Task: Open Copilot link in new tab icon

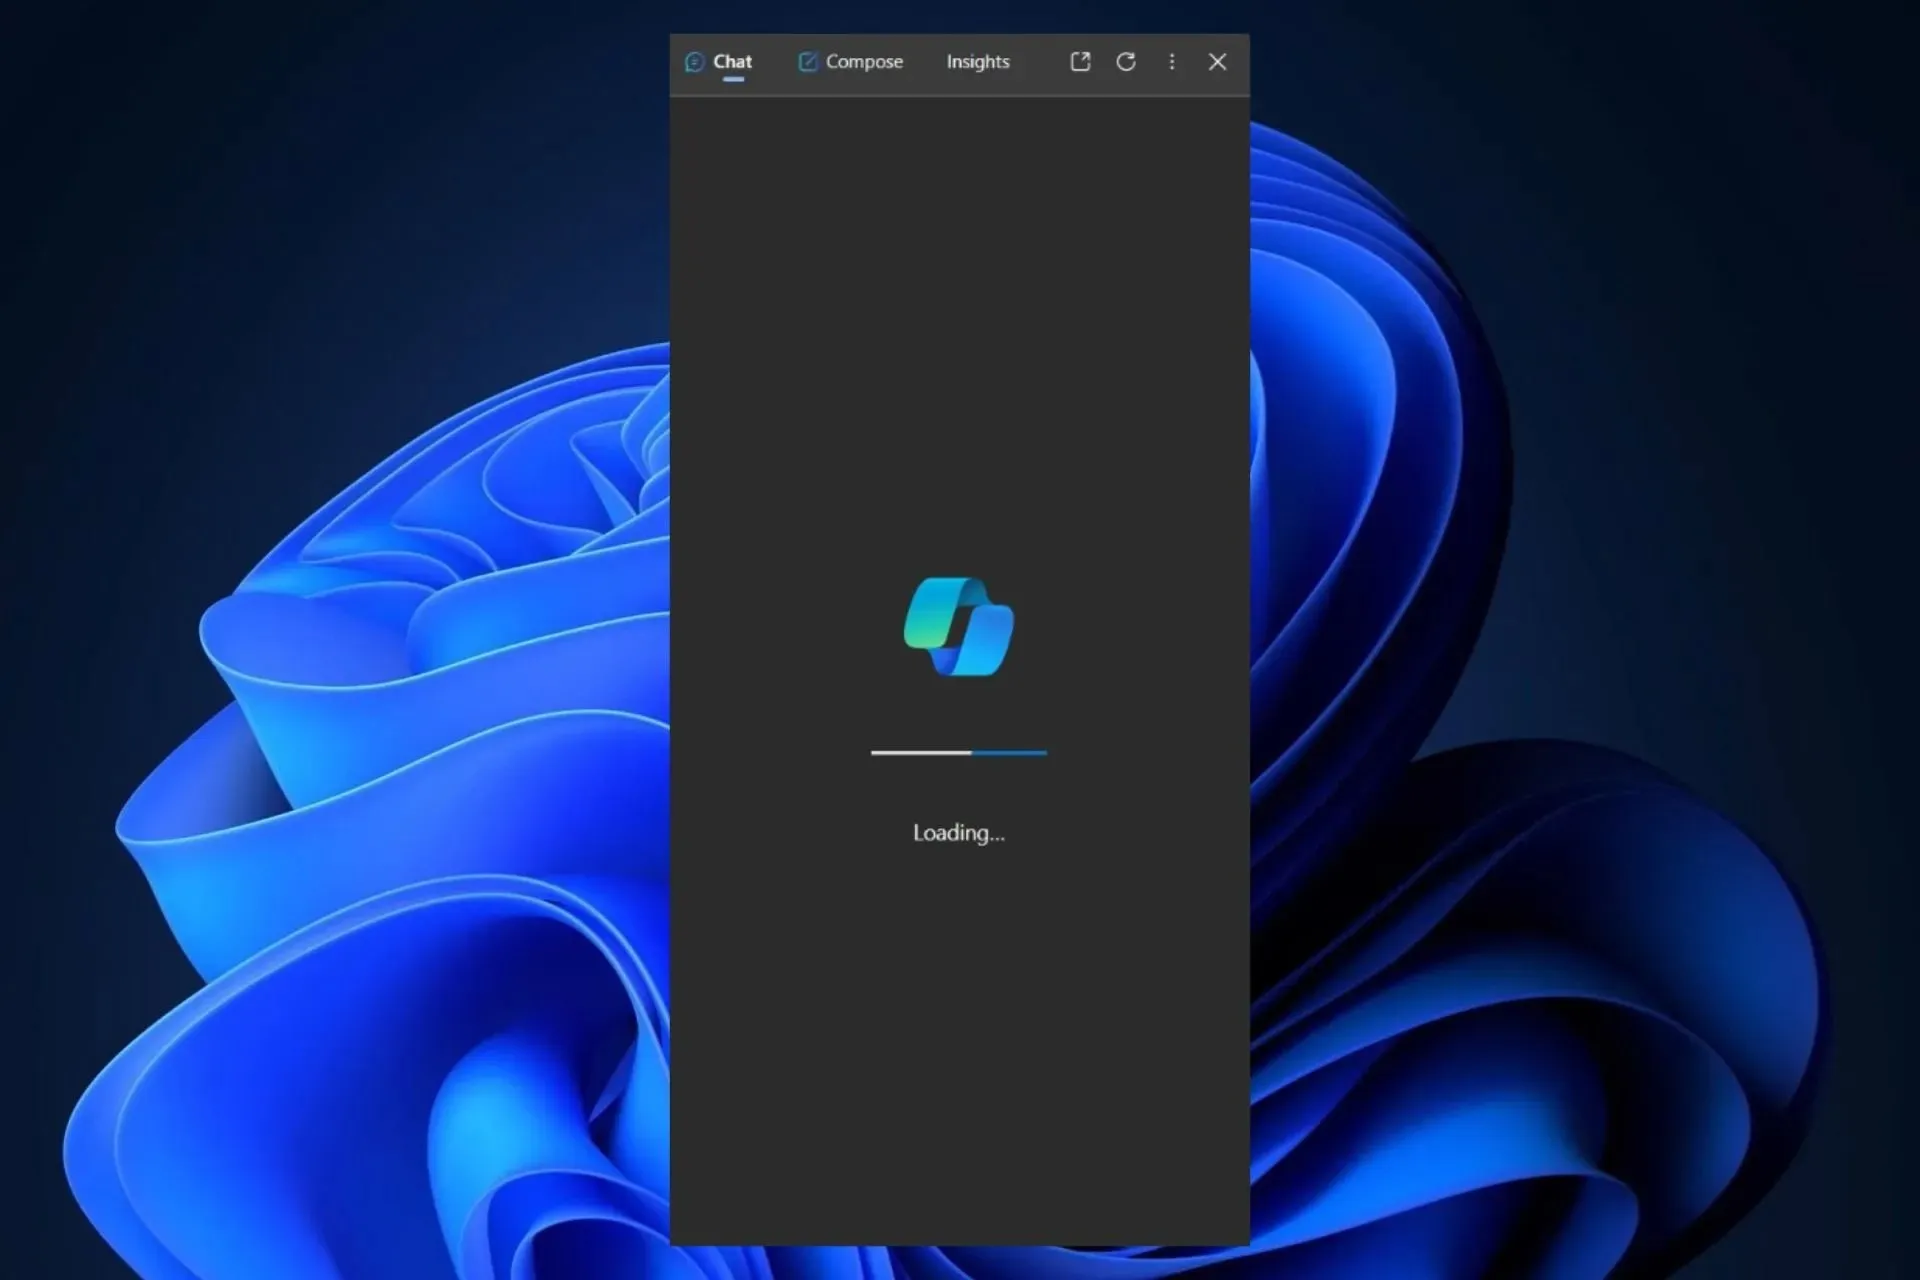Action: point(1080,62)
